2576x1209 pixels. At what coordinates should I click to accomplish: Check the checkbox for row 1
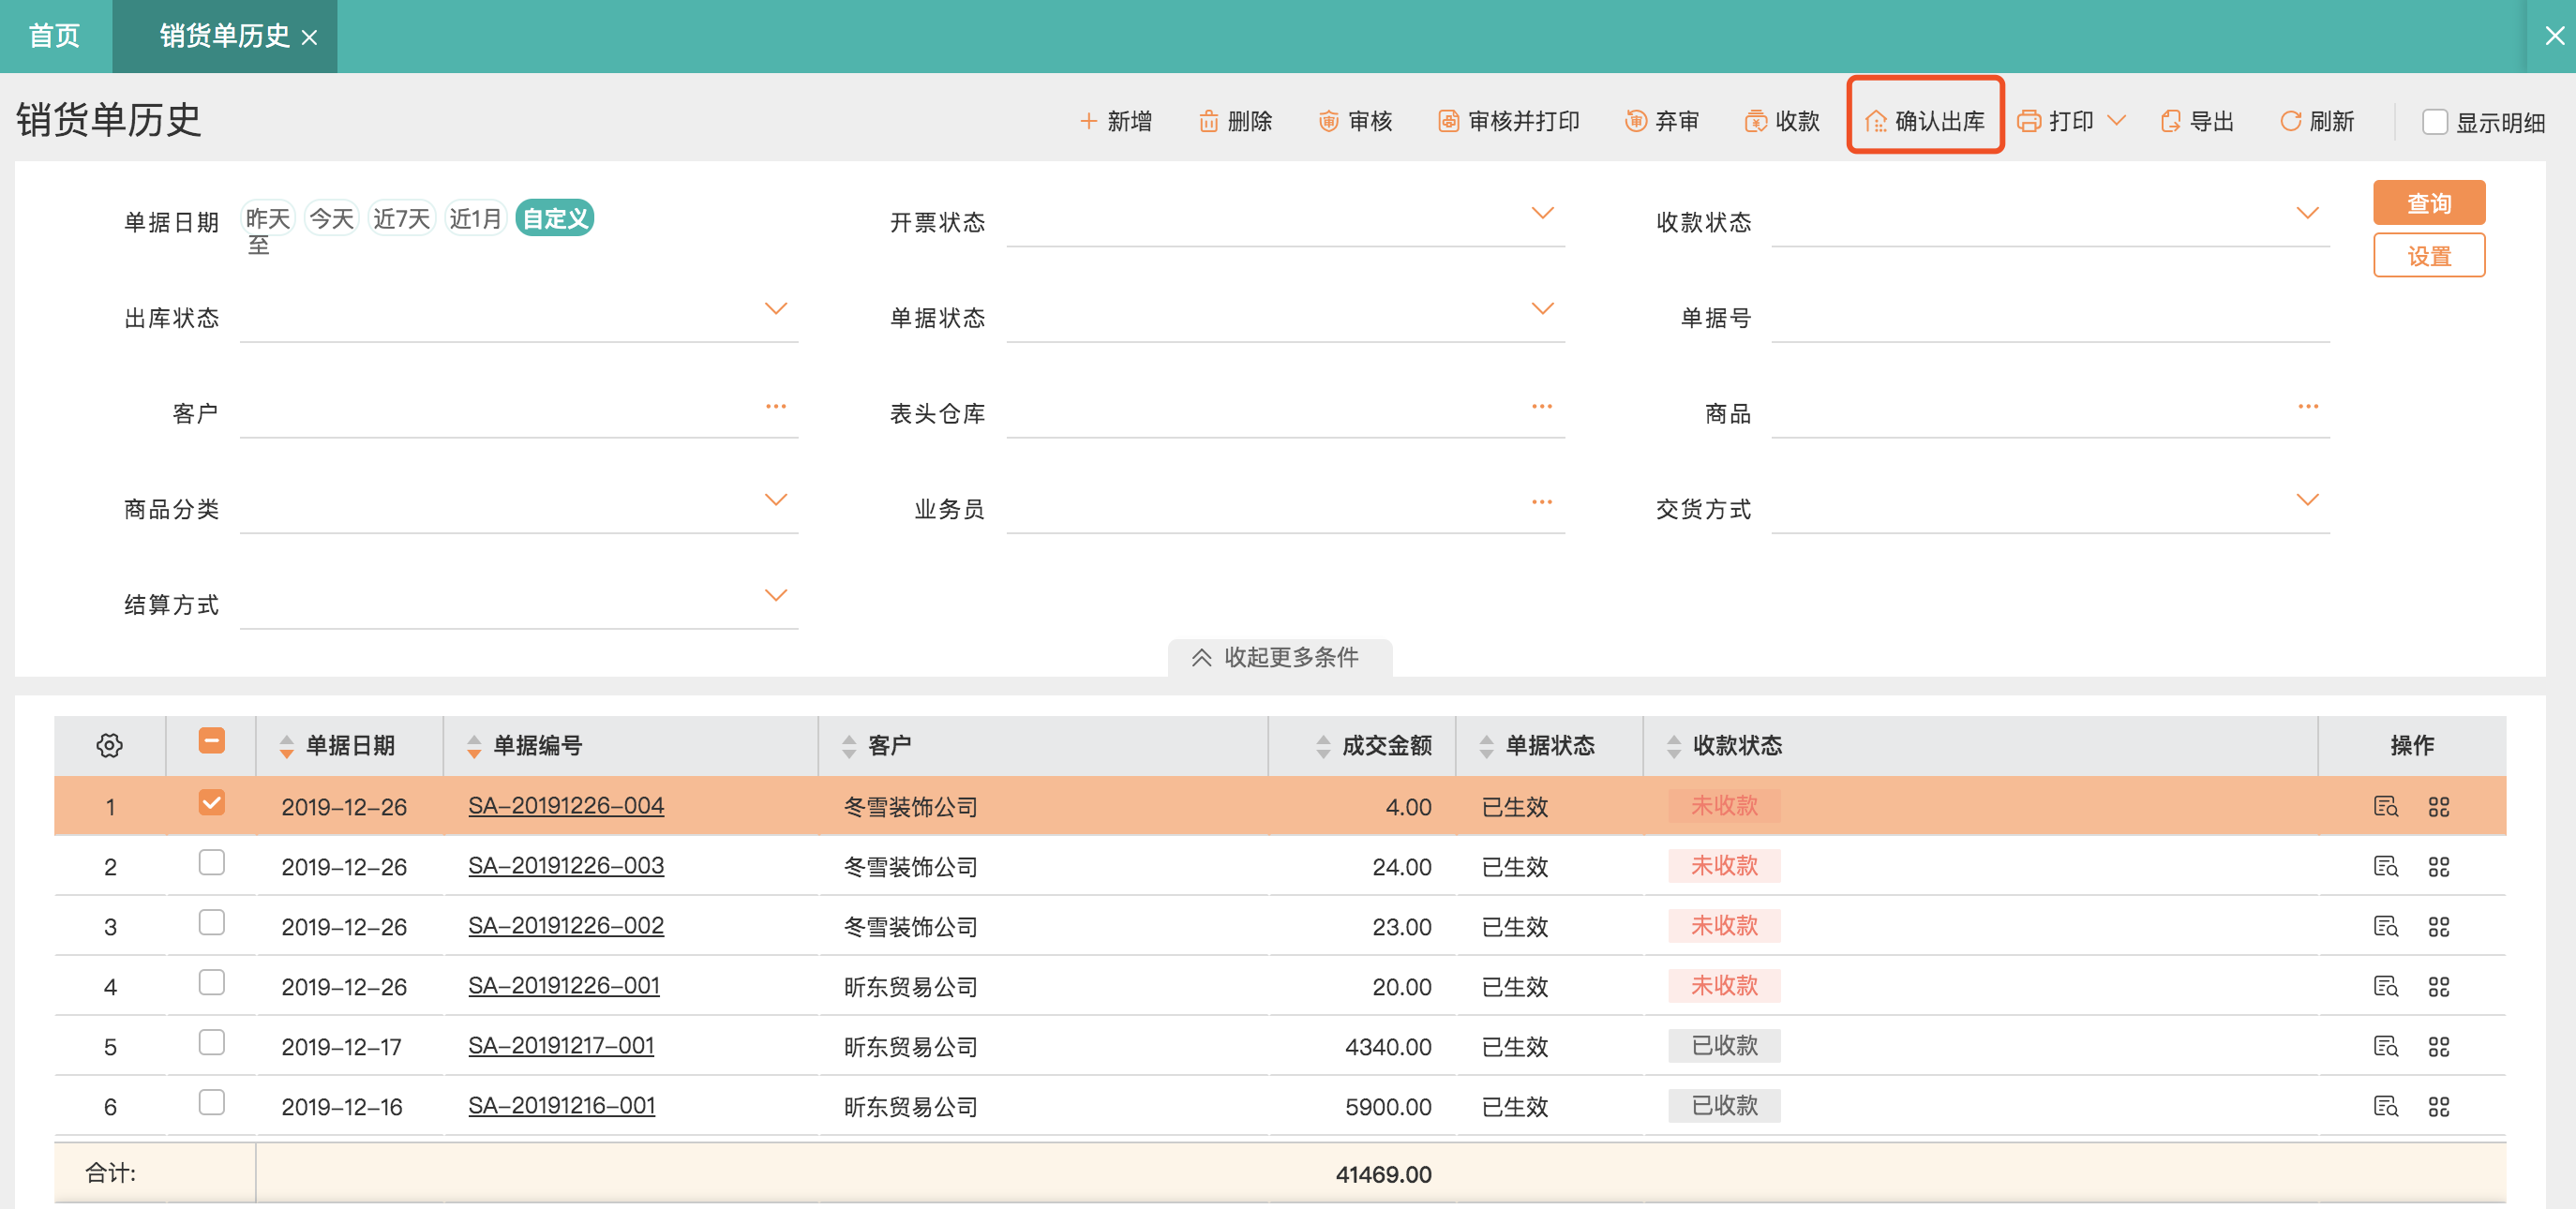pyautogui.click(x=210, y=803)
